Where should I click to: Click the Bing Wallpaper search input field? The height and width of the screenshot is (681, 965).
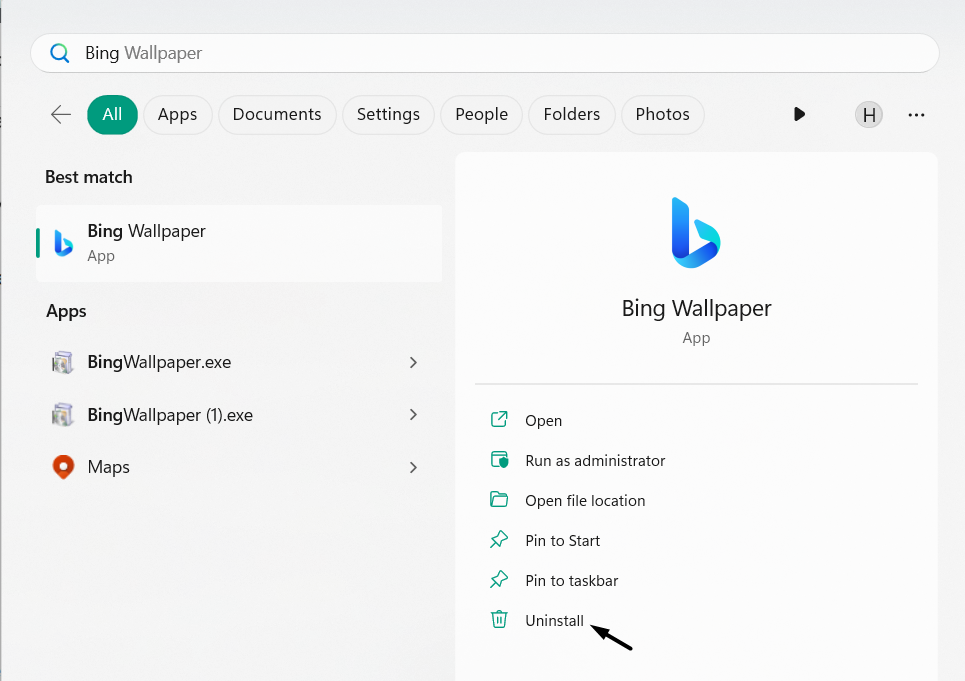[485, 54]
